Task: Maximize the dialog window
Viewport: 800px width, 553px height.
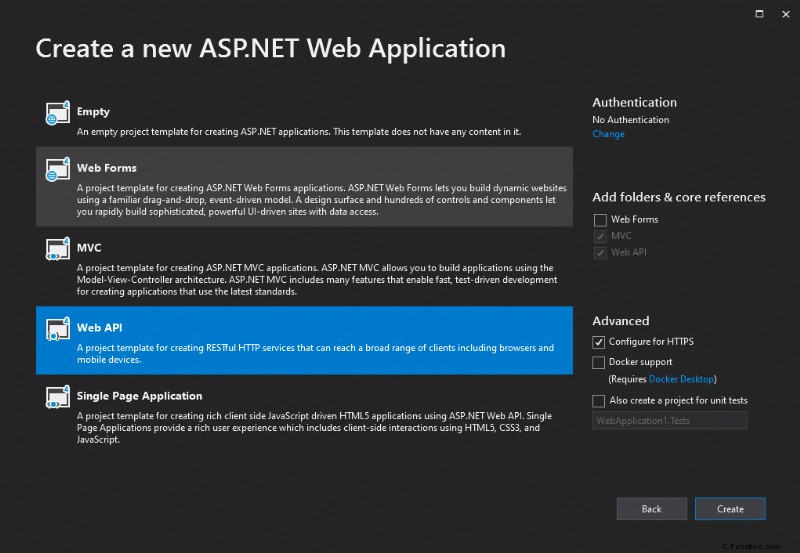Action: pyautogui.click(x=759, y=13)
